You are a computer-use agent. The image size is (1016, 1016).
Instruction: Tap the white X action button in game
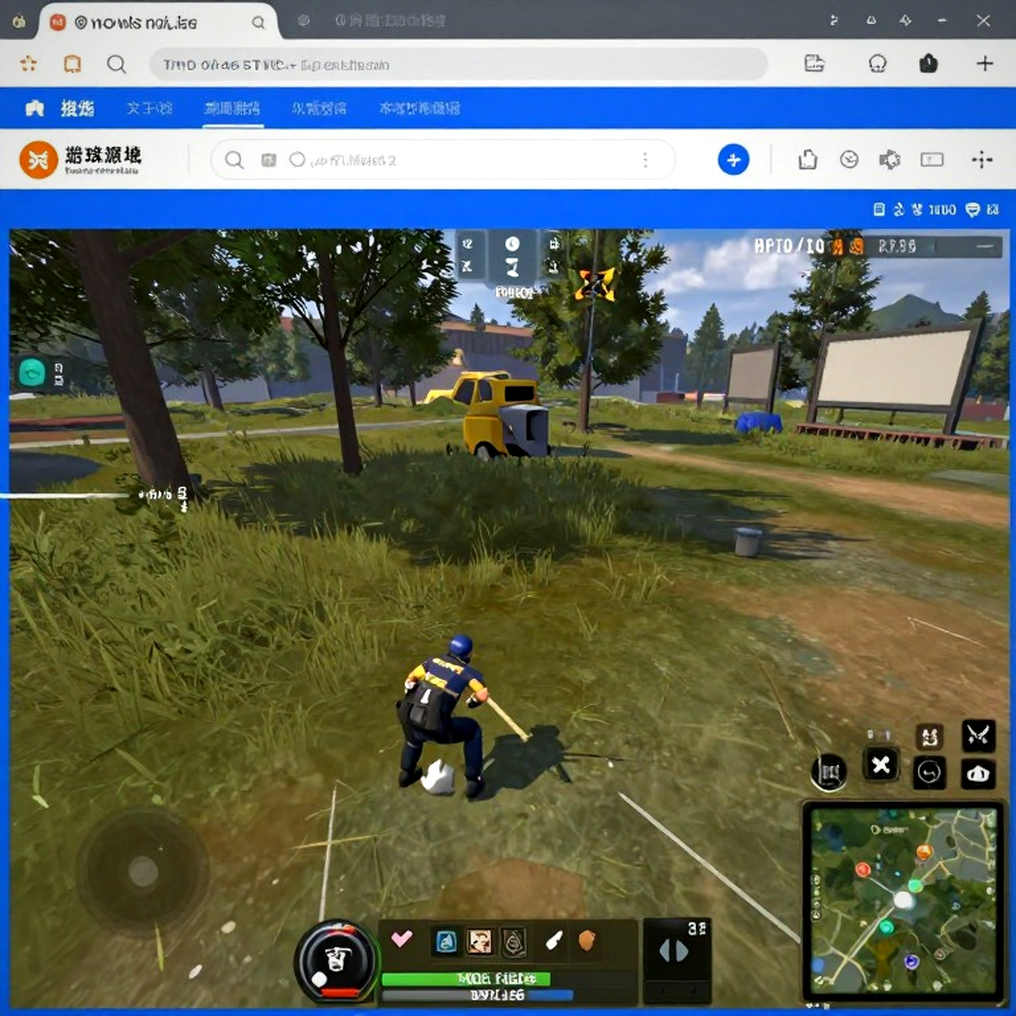tap(881, 765)
